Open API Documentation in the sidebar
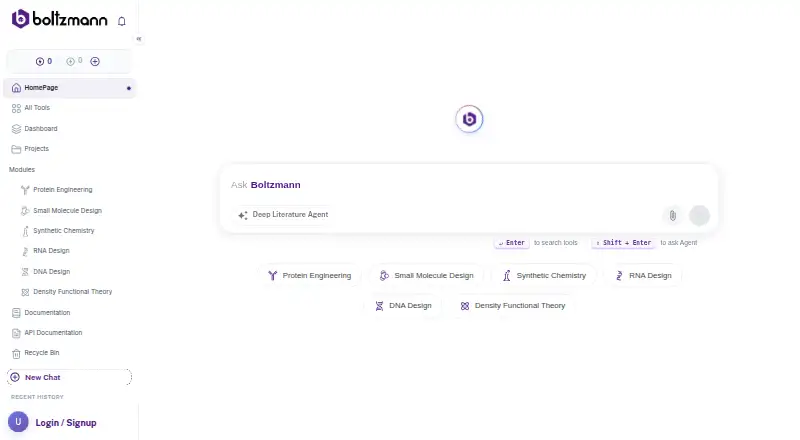 (70, 332)
